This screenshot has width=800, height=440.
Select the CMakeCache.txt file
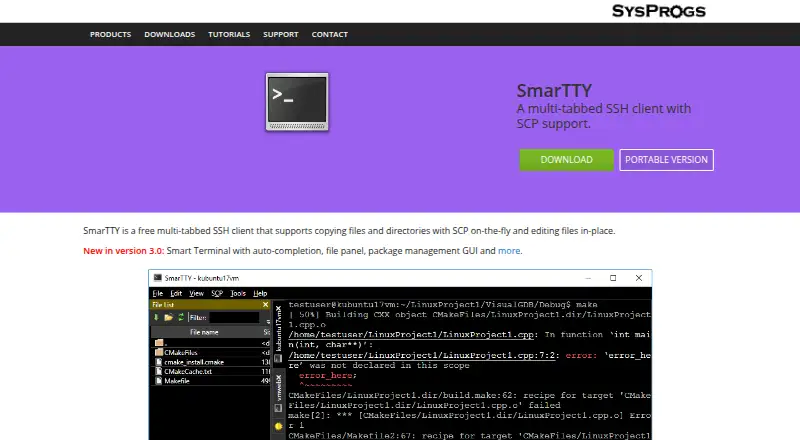pyautogui.click(x=211, y=372)
